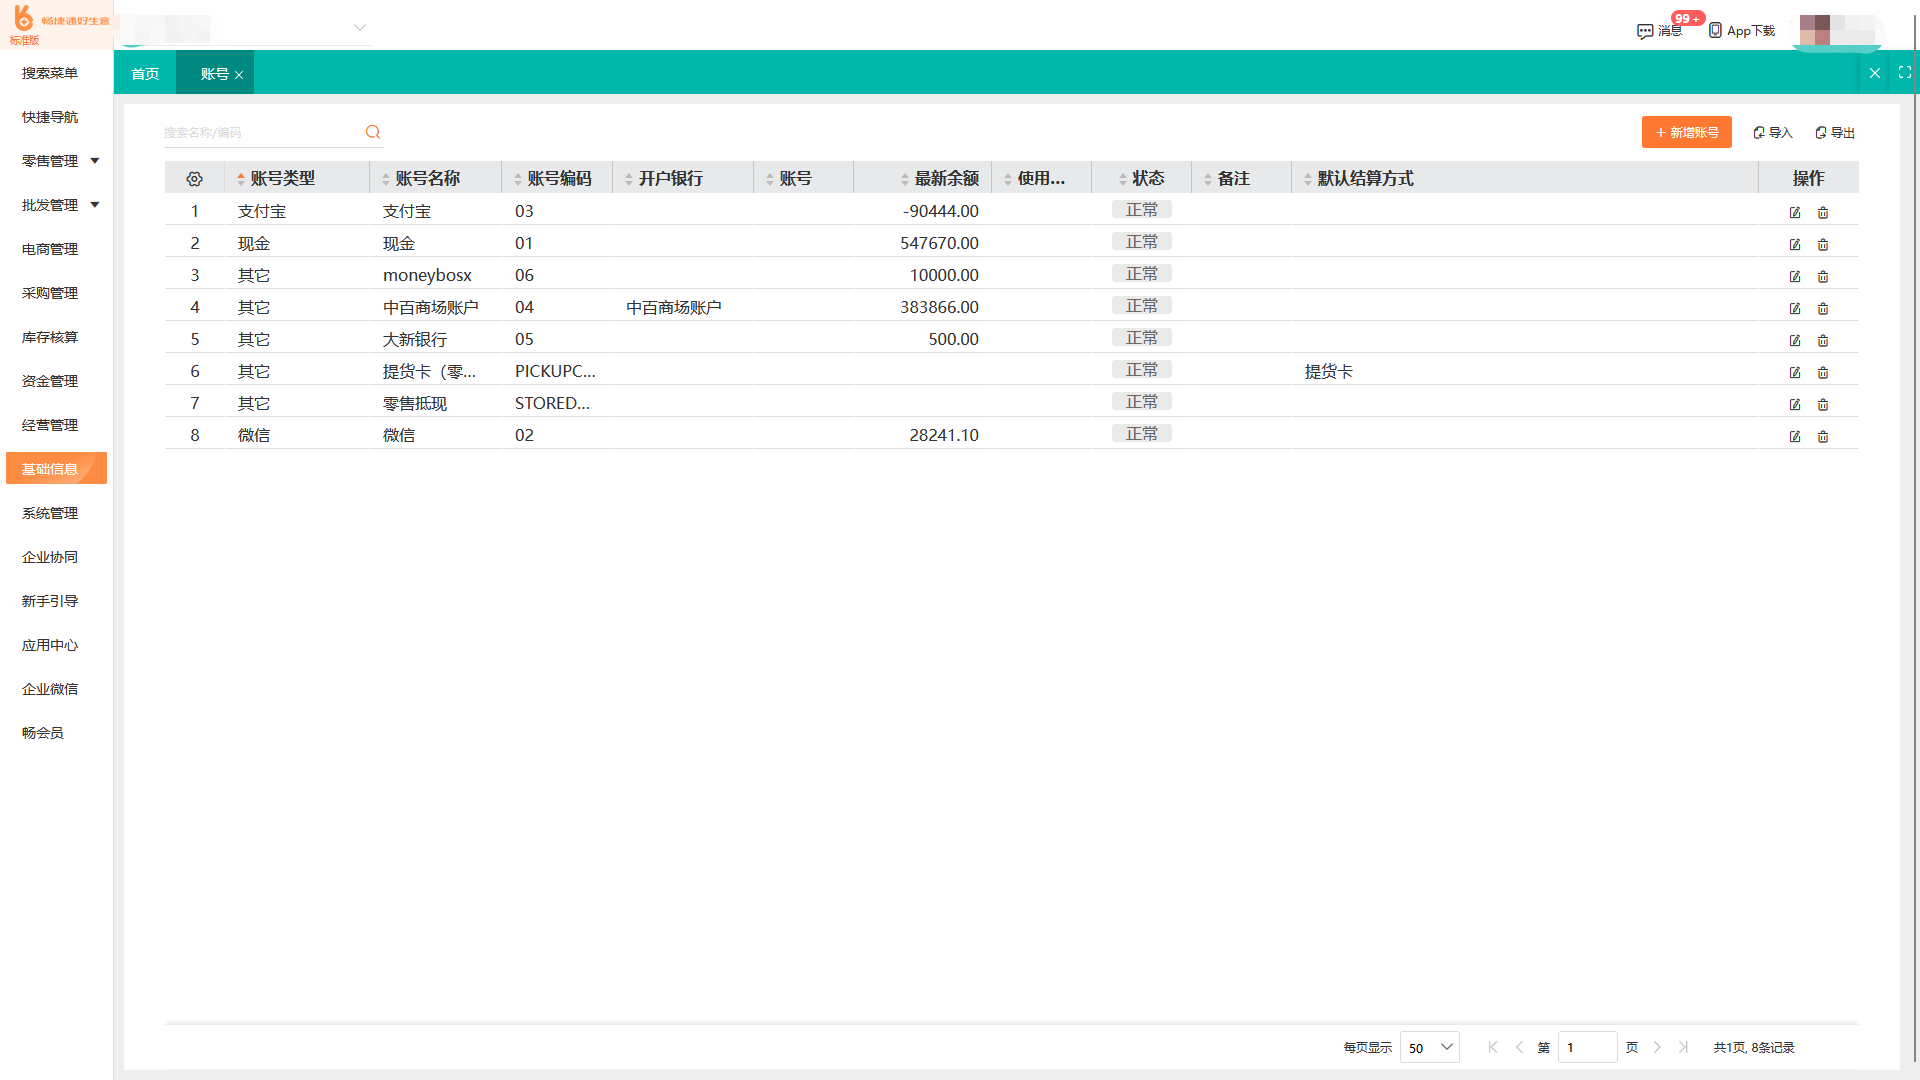Expand the account type column sort dropdown
The height and width of the screenshot is (1080, 1920).
pos(239,178)
